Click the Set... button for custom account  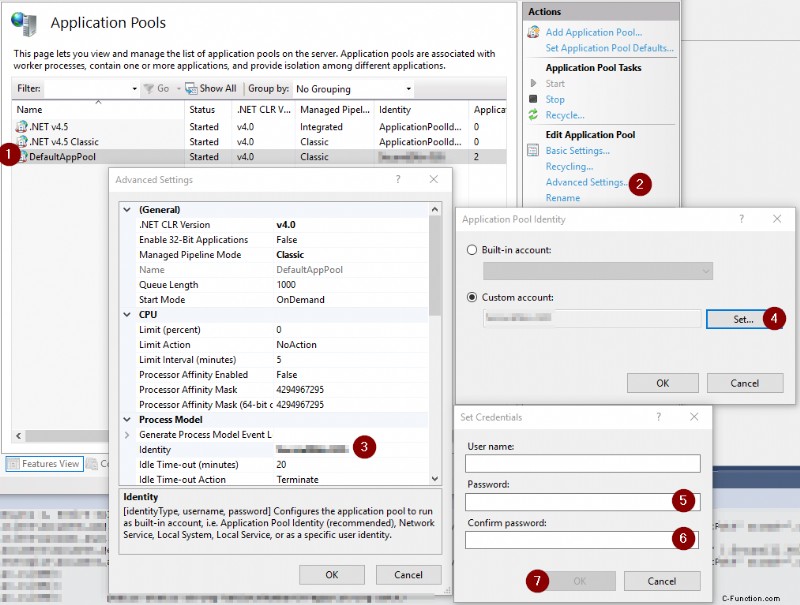743,319
